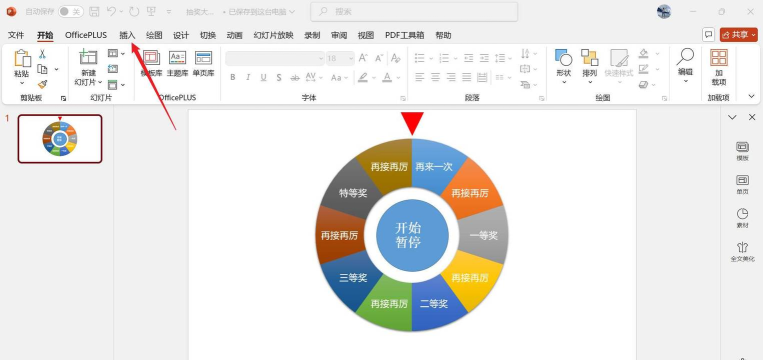Open the 文件 menu
Viewport: 763px width, 360px height.
pos(16,35)
